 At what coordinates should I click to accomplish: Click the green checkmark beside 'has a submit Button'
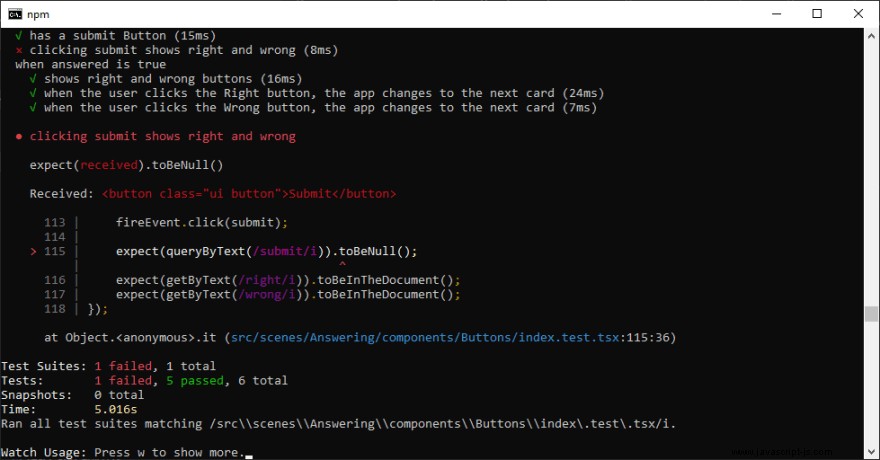[x=19, y=36]
